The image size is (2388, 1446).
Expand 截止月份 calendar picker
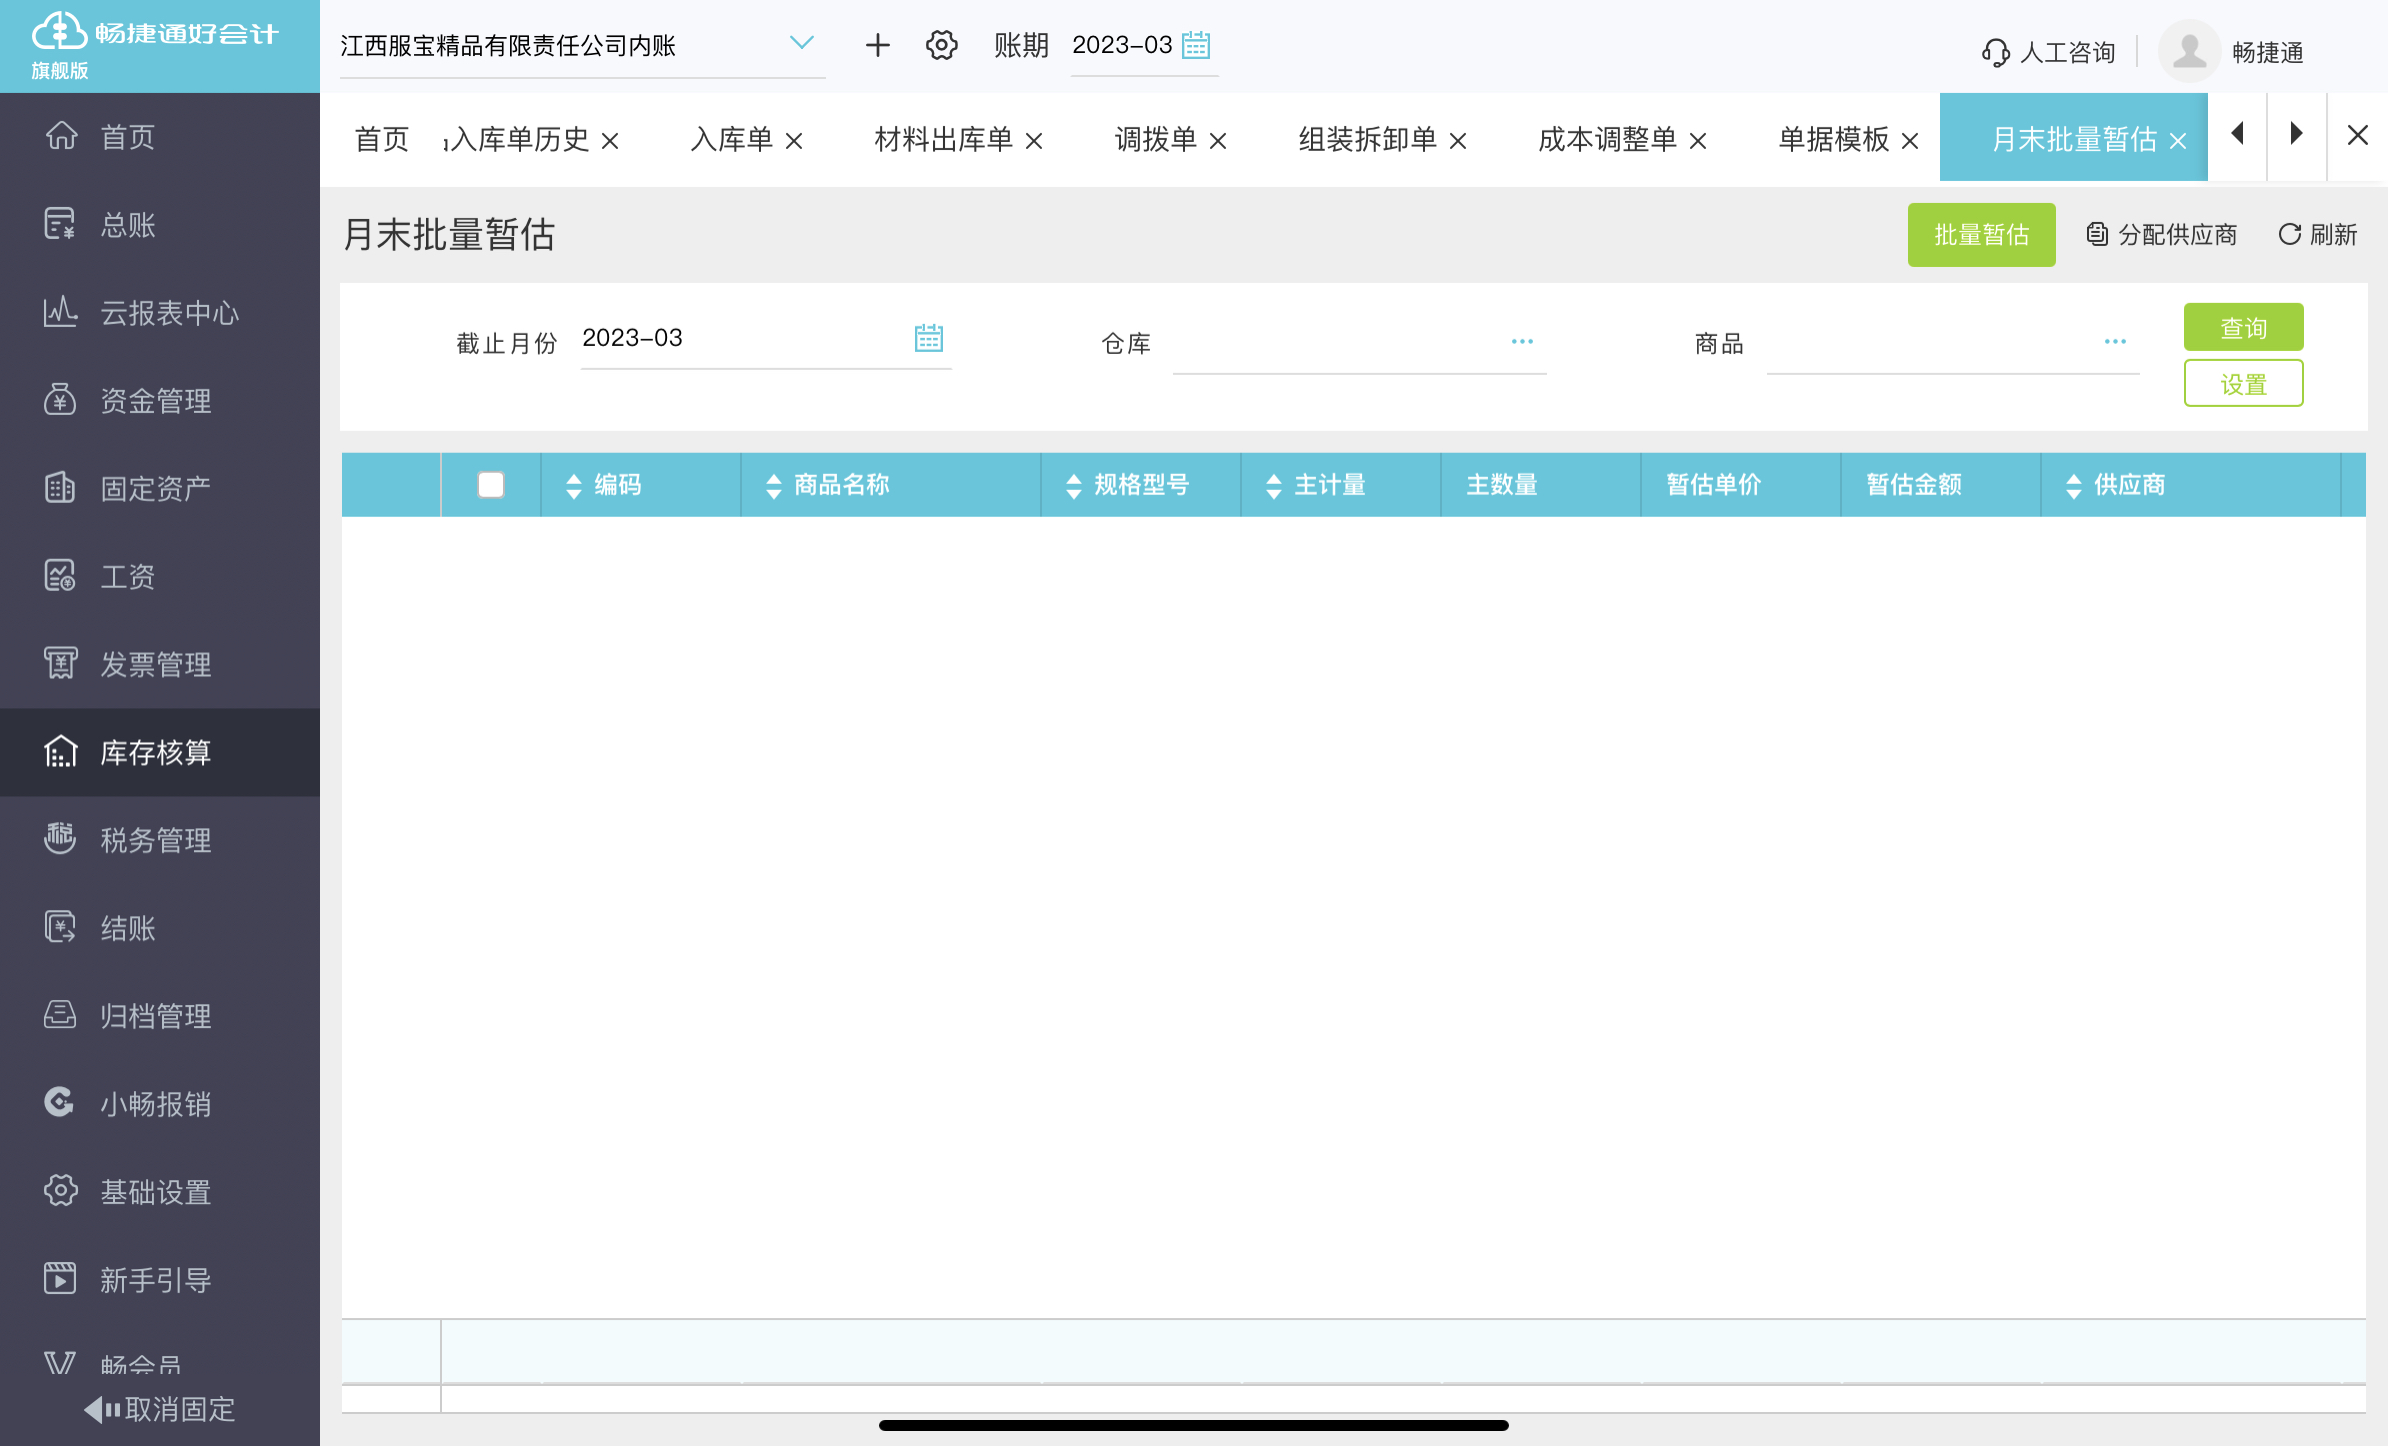(930, 338)
